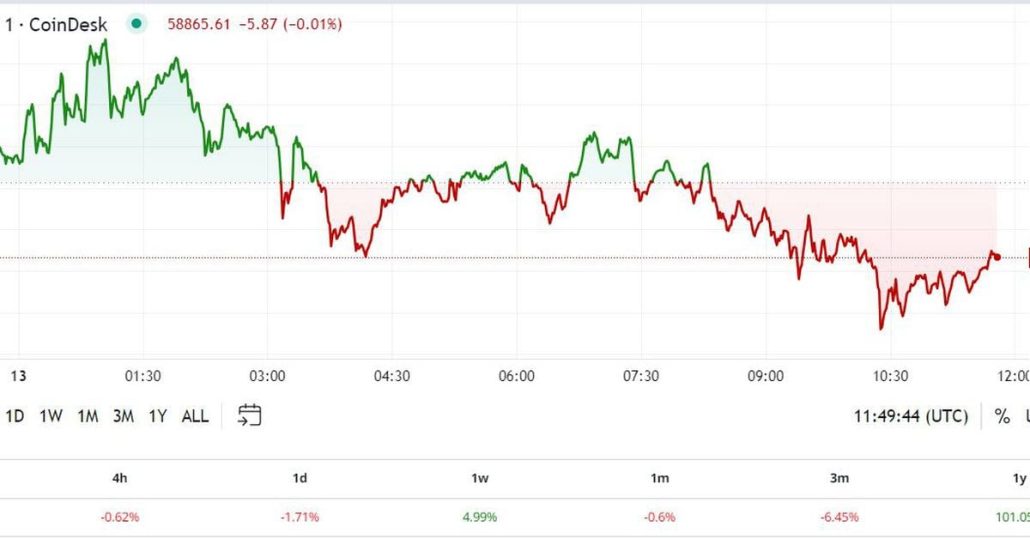Switch chart range to 3M
The width and height of the screenshot is (1030, 539).
click(x=123, y=416)
